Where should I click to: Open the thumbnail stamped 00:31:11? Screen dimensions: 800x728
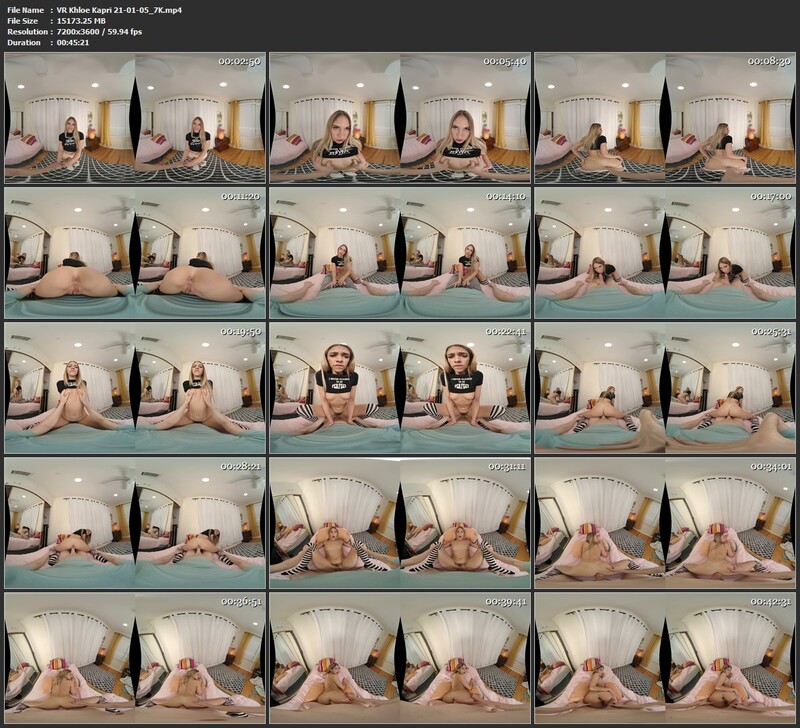(x=400, y=522)
